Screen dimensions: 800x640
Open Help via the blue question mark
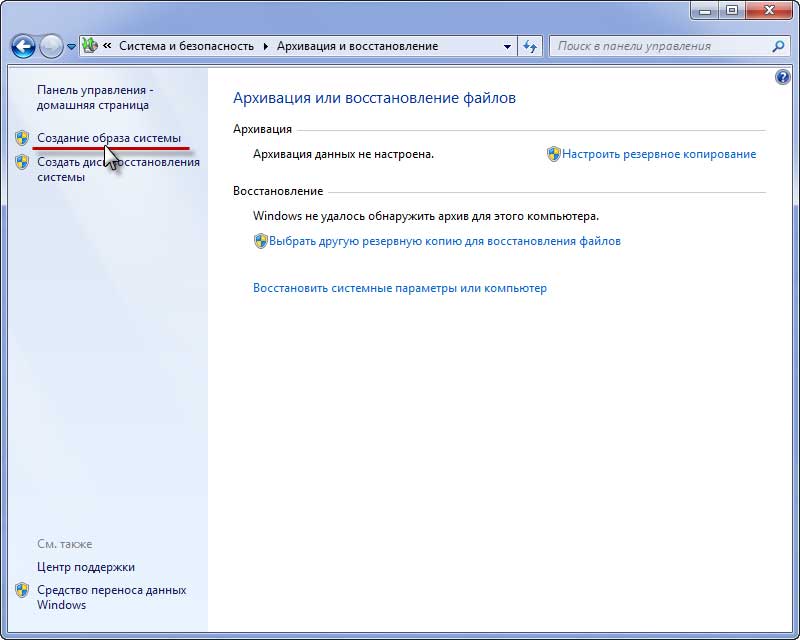pos(782,77)
